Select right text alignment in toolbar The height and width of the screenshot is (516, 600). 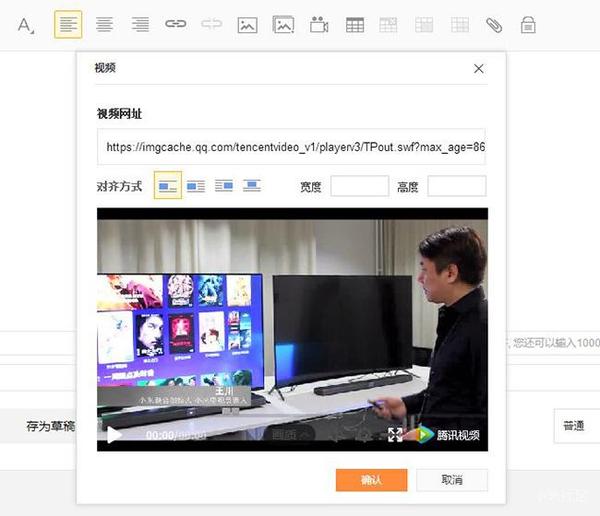coord(140,24)
